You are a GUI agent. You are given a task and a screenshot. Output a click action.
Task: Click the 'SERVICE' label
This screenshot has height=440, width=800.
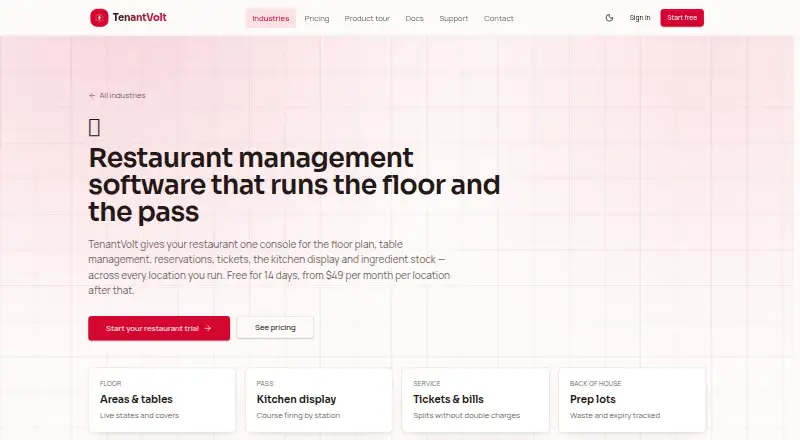(427, 383)
